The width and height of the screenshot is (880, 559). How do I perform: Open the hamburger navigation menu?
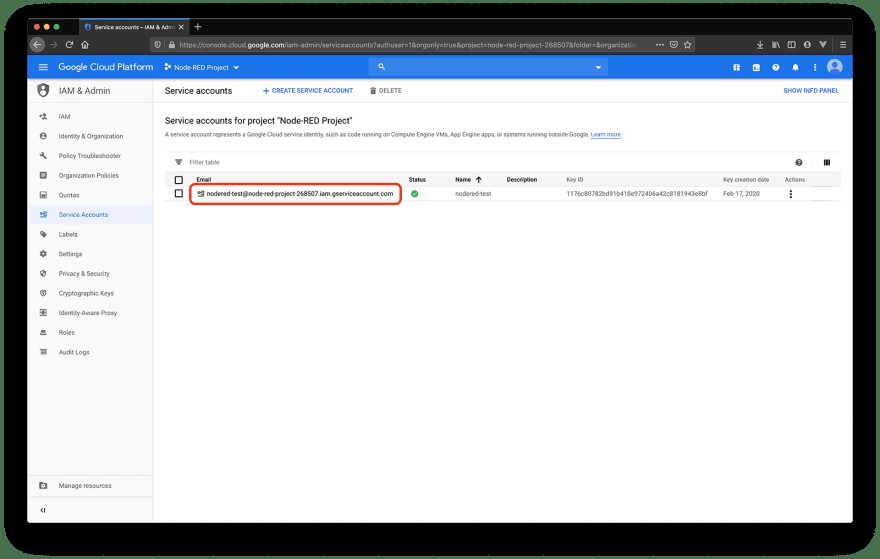click(x=43, y=67)
